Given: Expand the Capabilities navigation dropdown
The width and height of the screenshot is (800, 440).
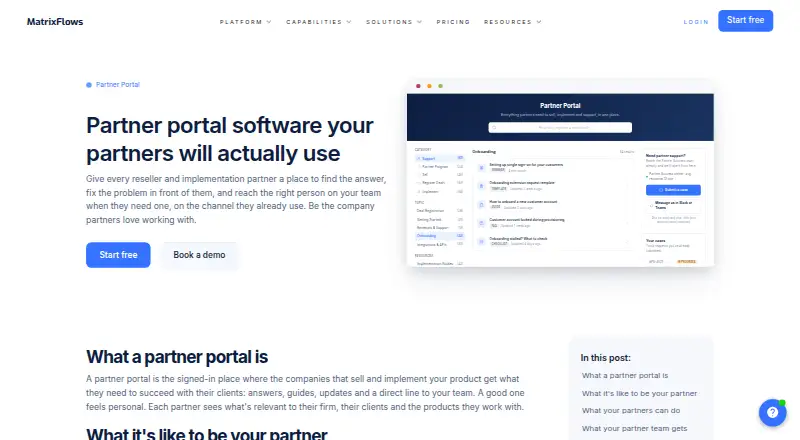Looking at the screenshot, I should [x=319, y=22].
